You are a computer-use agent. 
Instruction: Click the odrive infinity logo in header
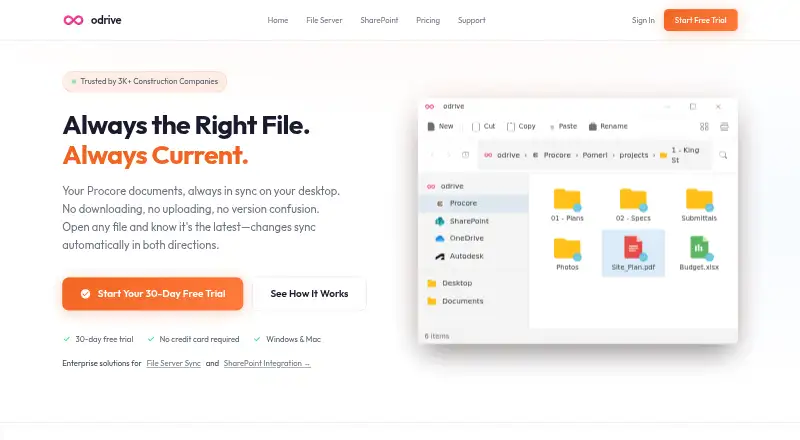click(73, 20)
